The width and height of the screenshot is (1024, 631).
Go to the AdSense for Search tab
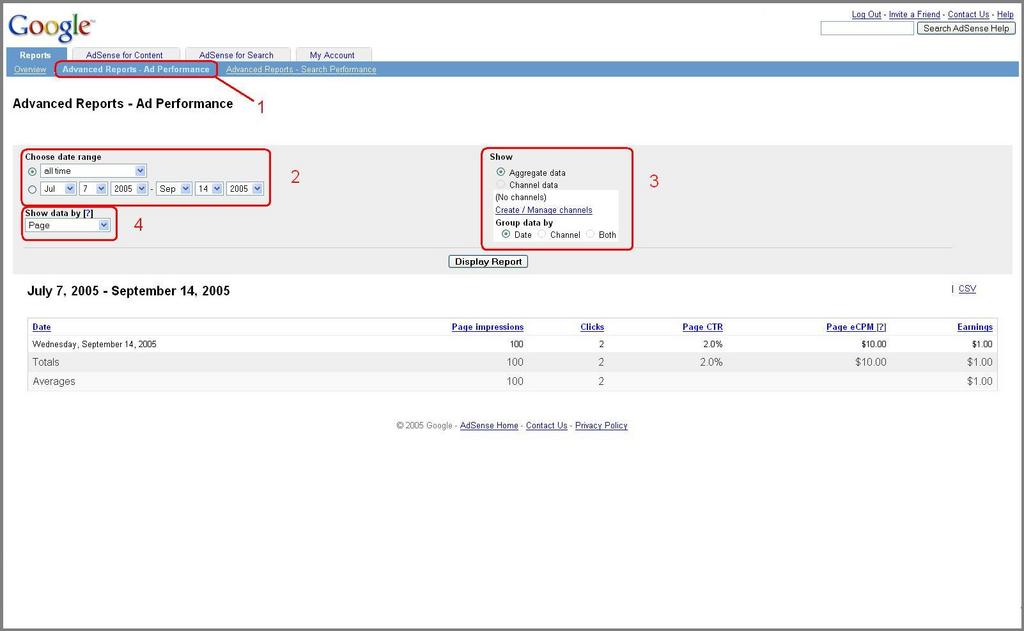pos(236,55)
